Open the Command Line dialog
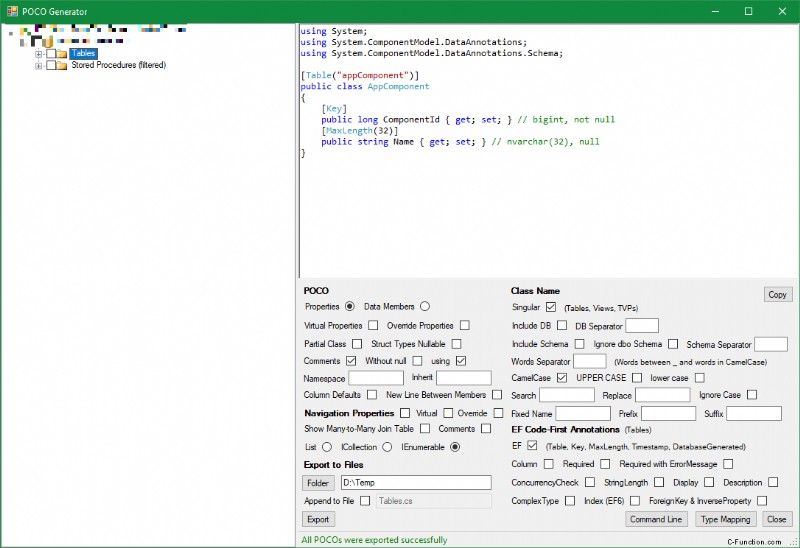 [657, 519]
